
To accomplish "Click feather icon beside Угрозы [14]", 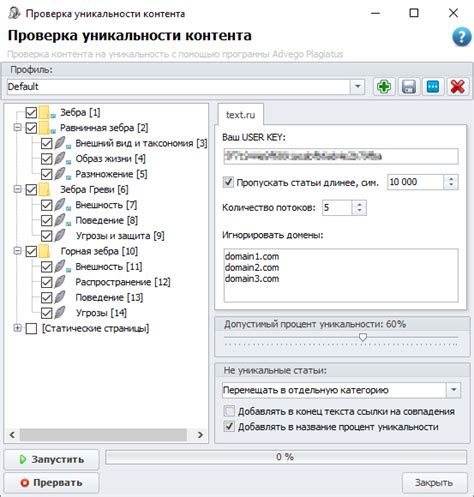I will click(x=59, y=313).
